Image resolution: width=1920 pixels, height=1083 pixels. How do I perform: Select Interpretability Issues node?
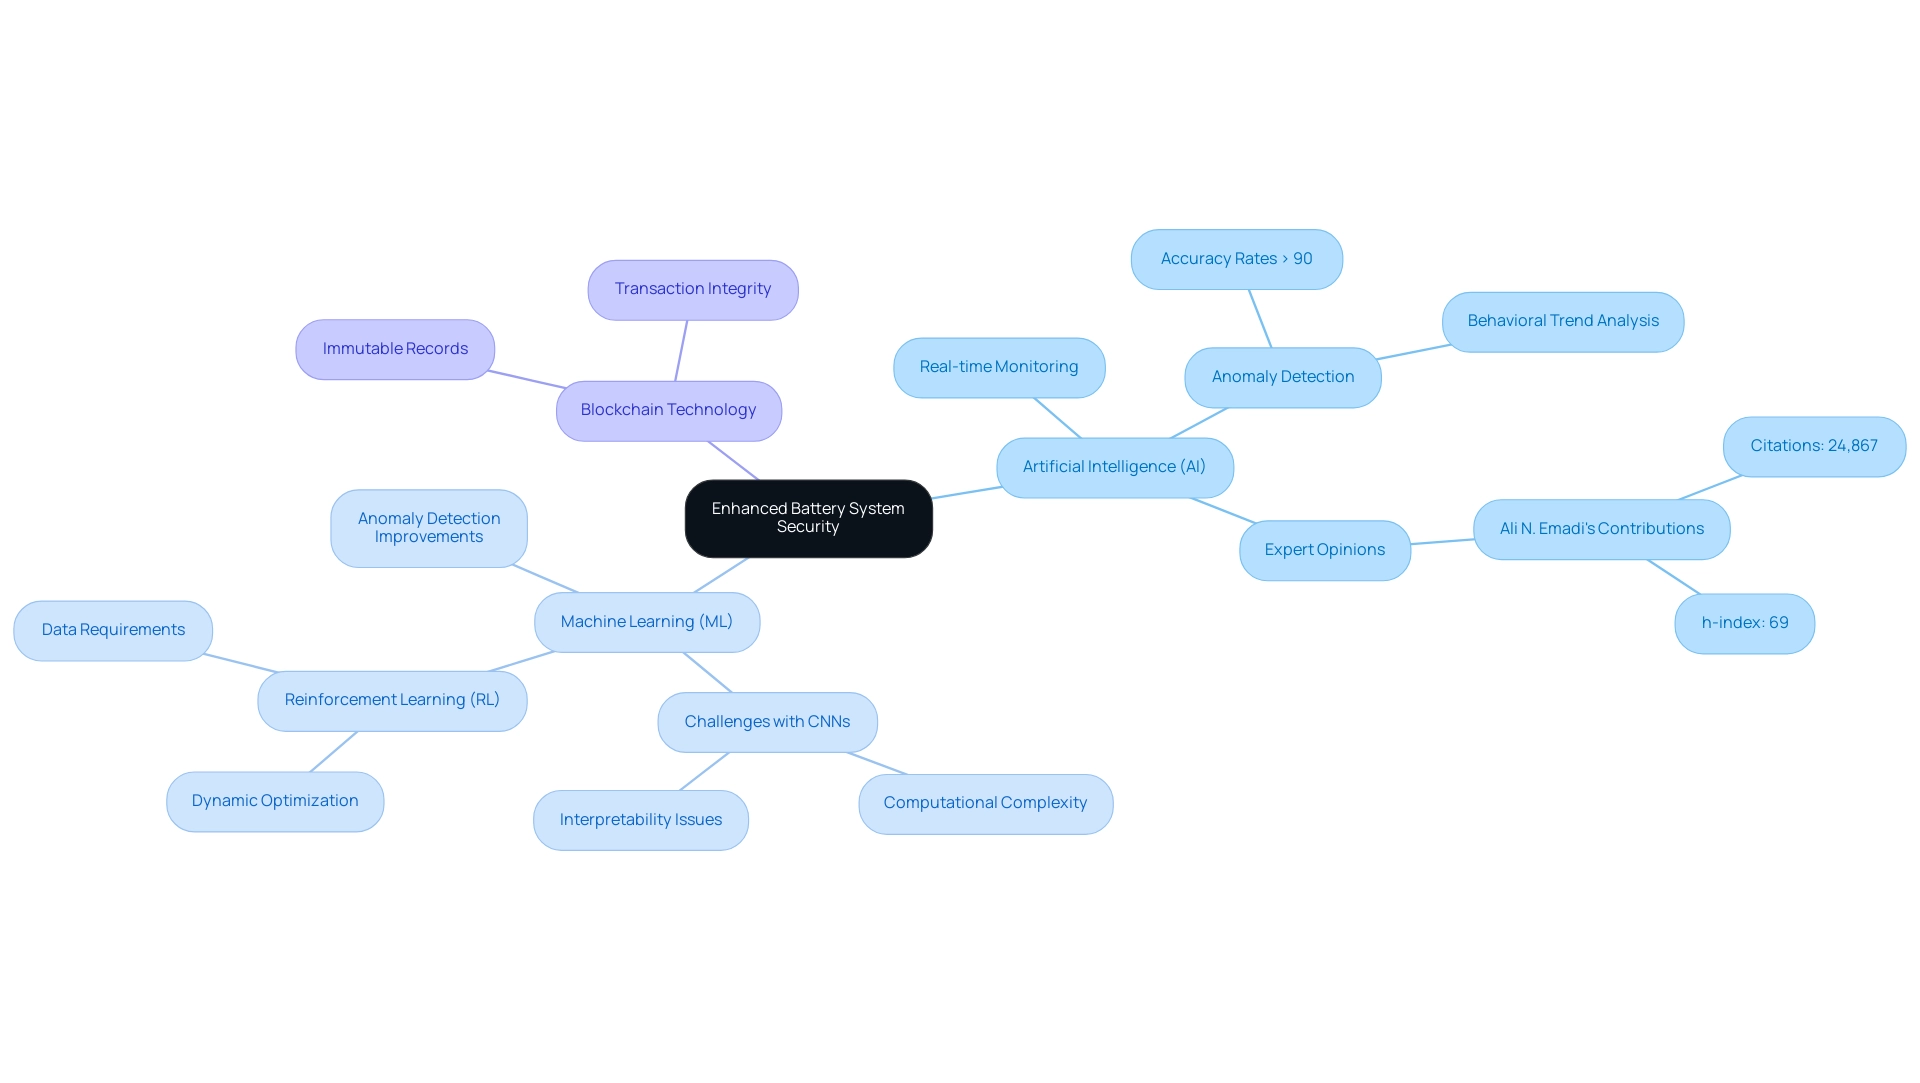pyautogui.click(x=640, y=818)
